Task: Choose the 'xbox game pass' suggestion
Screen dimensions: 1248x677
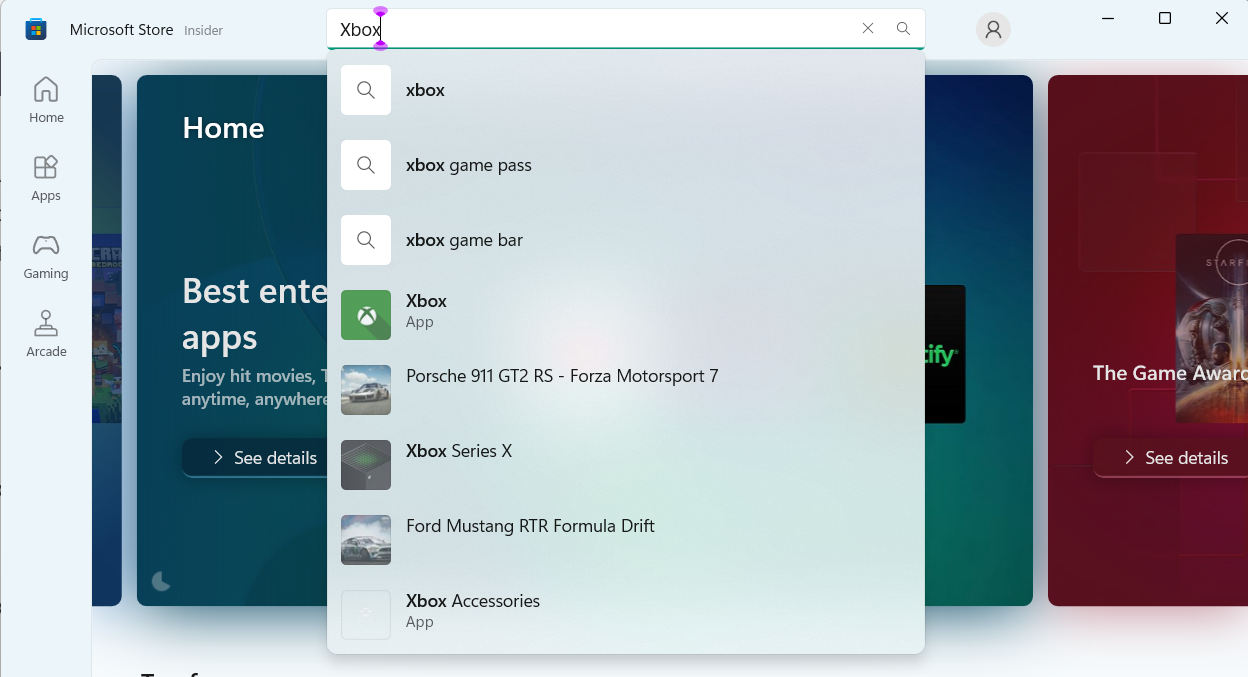Action: [x=626, y=165]
